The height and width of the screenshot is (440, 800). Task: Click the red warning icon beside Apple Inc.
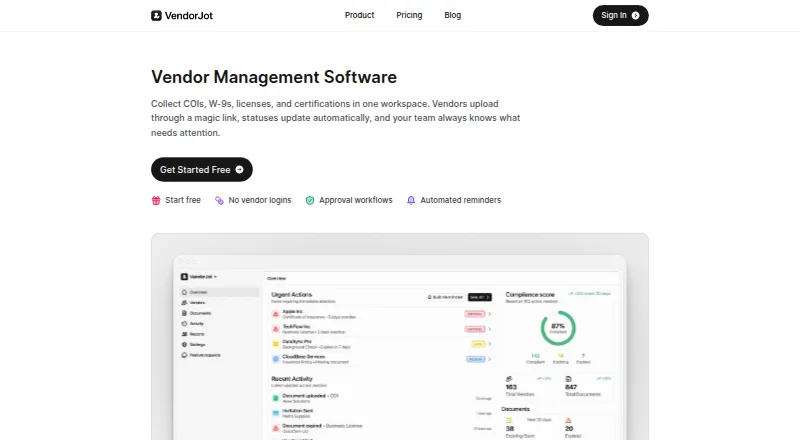276,314
